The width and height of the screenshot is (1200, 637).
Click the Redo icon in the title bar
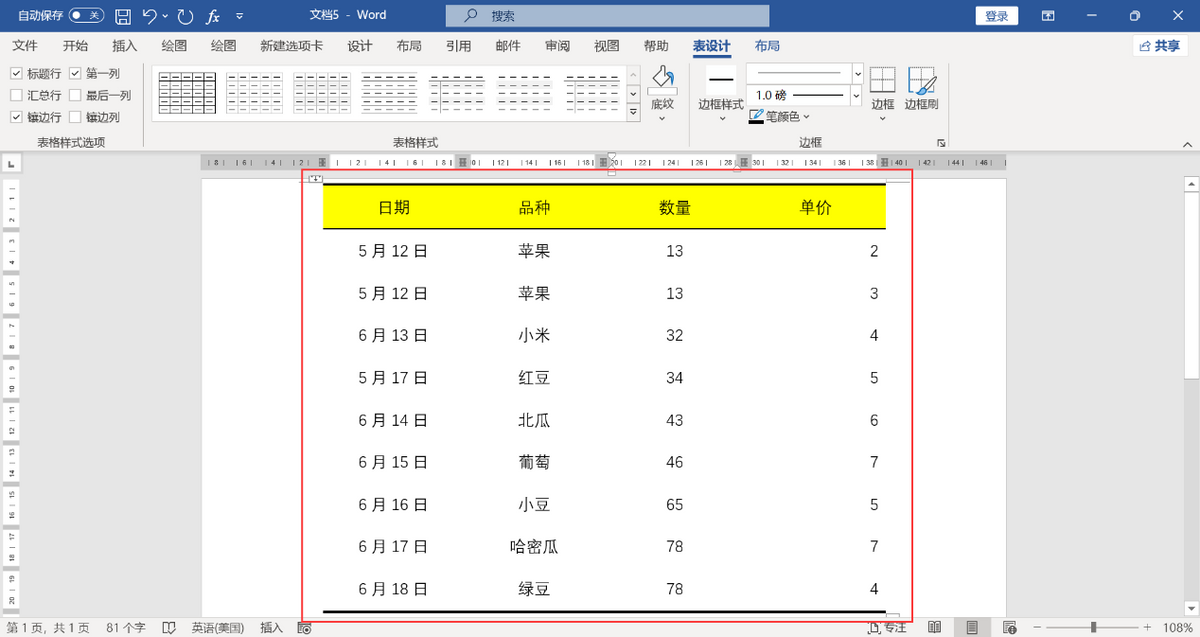coord(185,16)
